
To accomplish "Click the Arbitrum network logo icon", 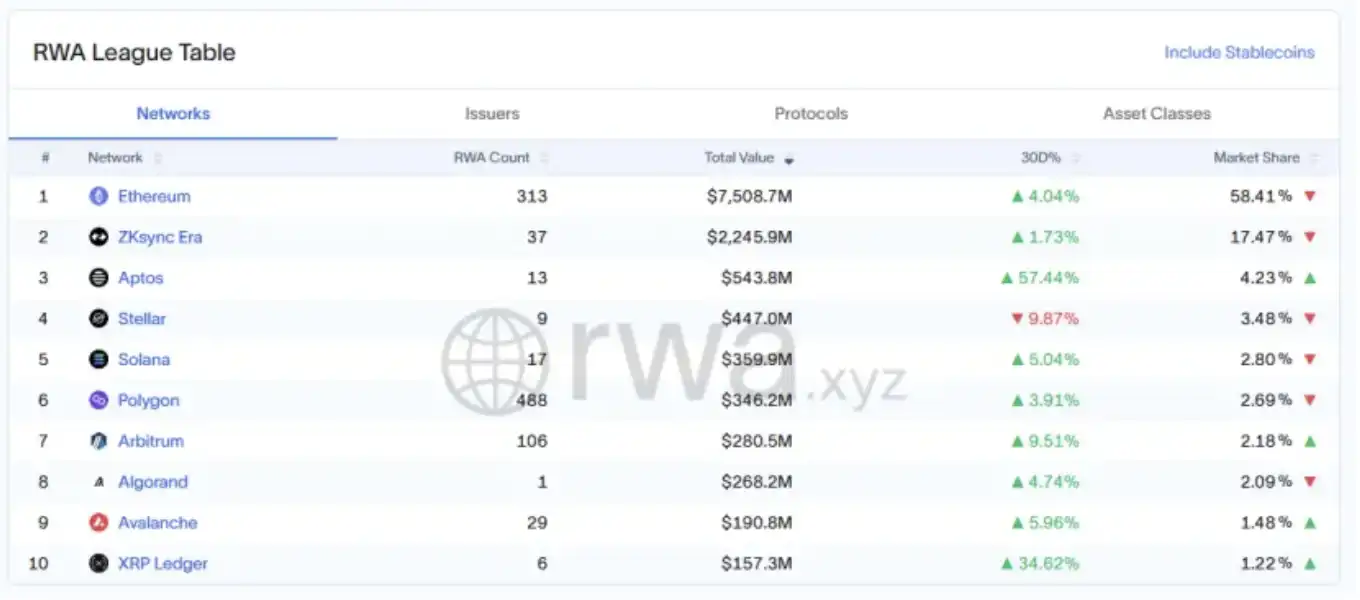I will [98, 441].
